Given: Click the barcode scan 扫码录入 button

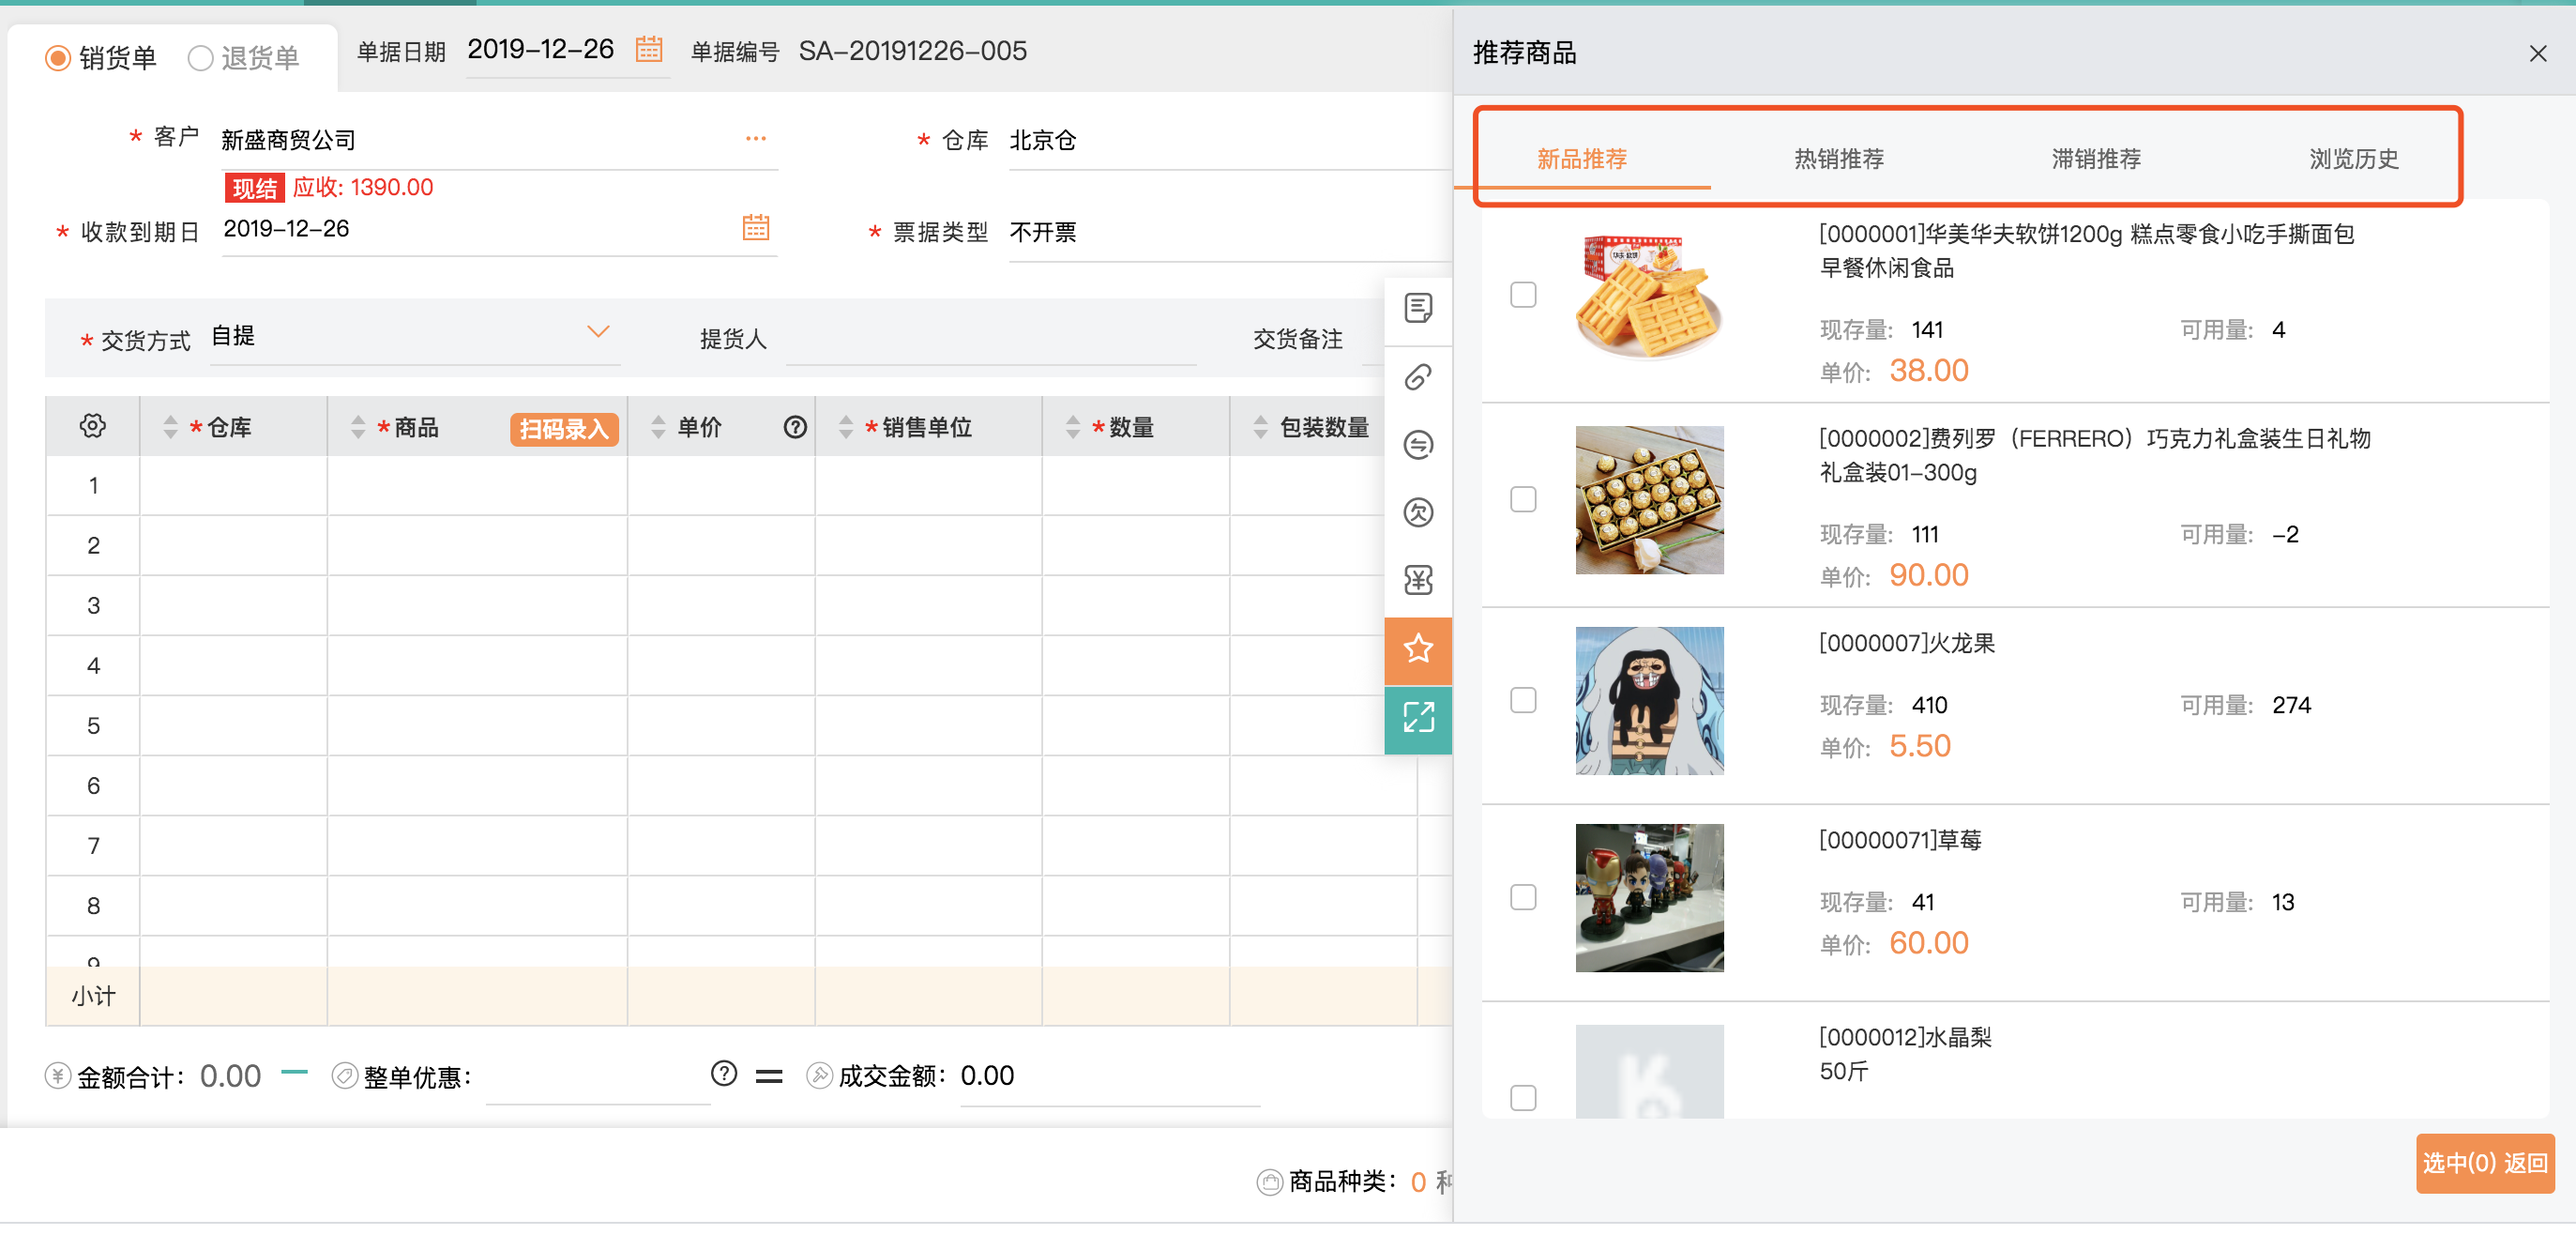Looking at the screenshot, I should [564, 429].
